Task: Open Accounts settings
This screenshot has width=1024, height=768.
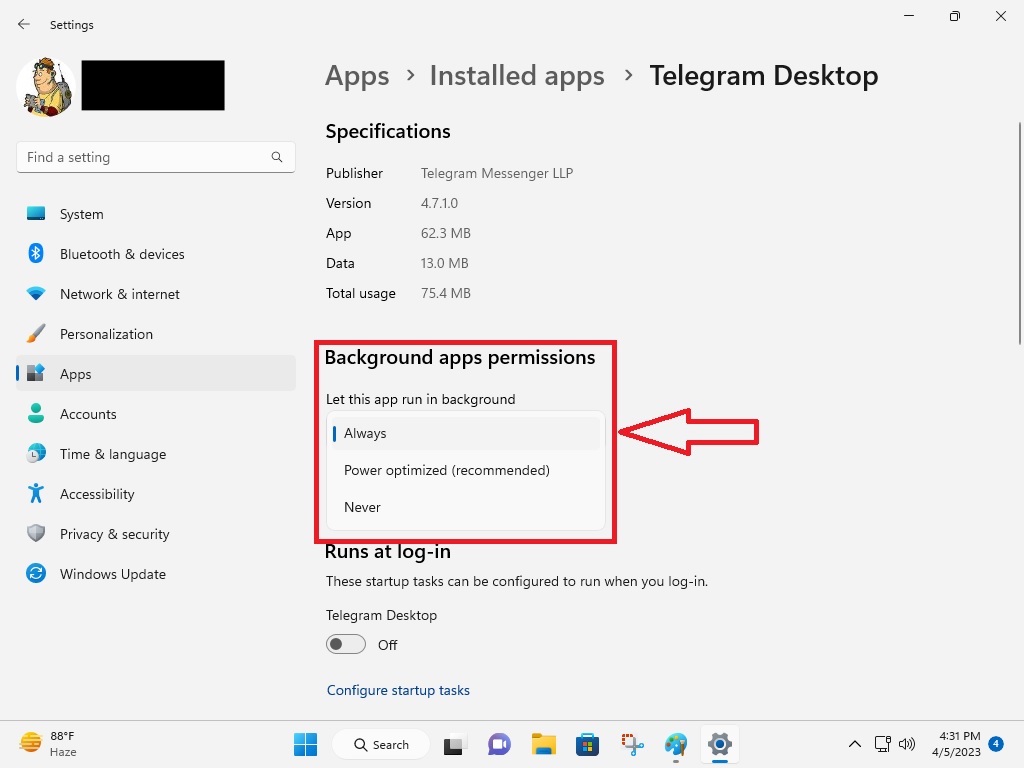Action: (x=155, y=414)
